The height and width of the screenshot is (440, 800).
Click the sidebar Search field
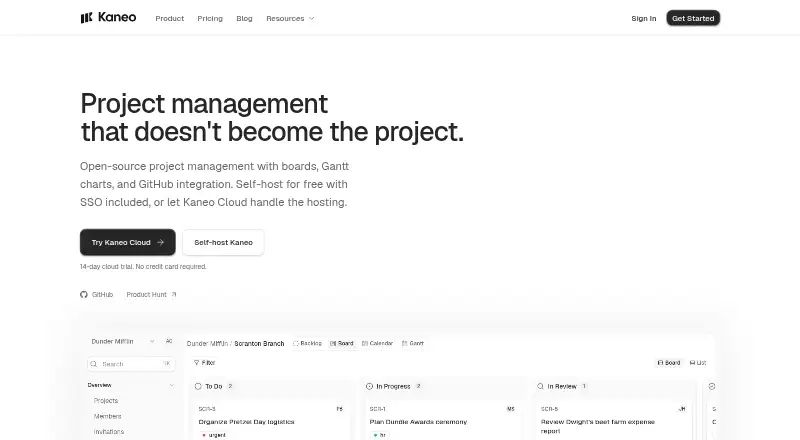[131, 364]
